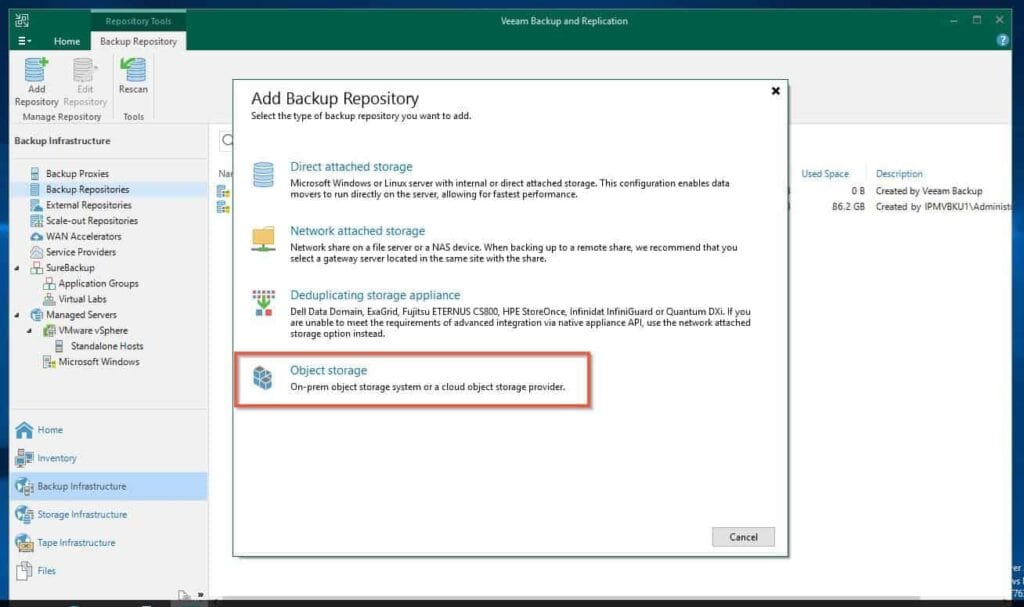Select VMware vSphere tree node
Screen dimensions: 1024x607
click(93, 331)
